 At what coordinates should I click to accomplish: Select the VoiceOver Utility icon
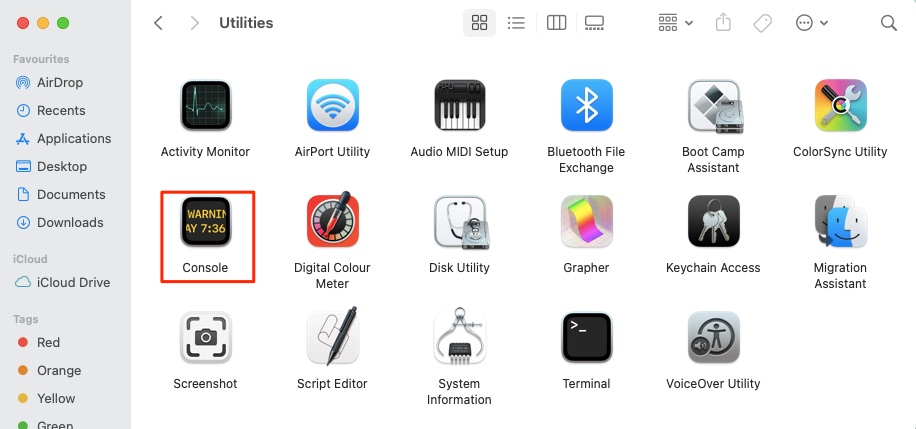pyautogui.click(x=713, y=337)
